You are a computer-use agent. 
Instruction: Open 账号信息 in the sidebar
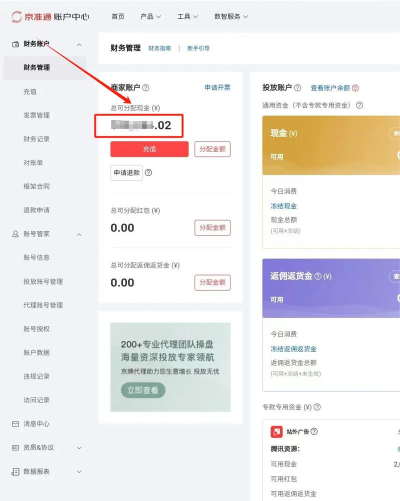[x=36, y=257]
